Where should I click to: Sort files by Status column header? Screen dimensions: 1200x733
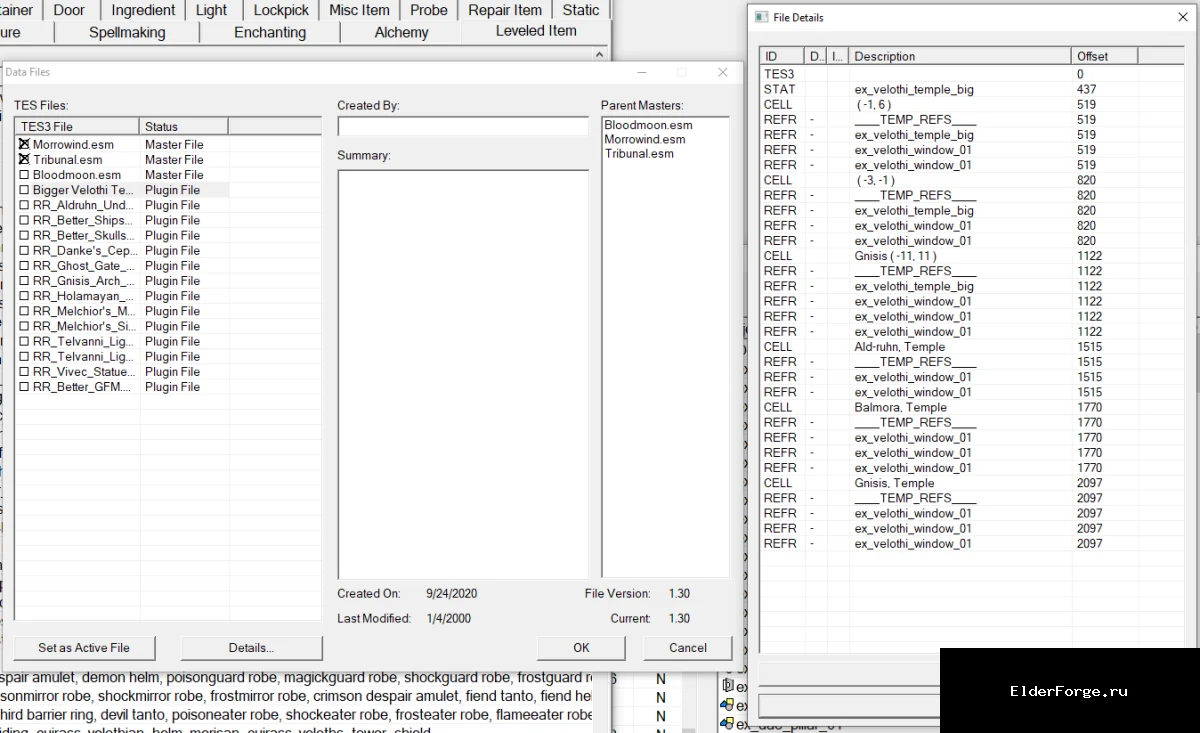tap(184, 127)
